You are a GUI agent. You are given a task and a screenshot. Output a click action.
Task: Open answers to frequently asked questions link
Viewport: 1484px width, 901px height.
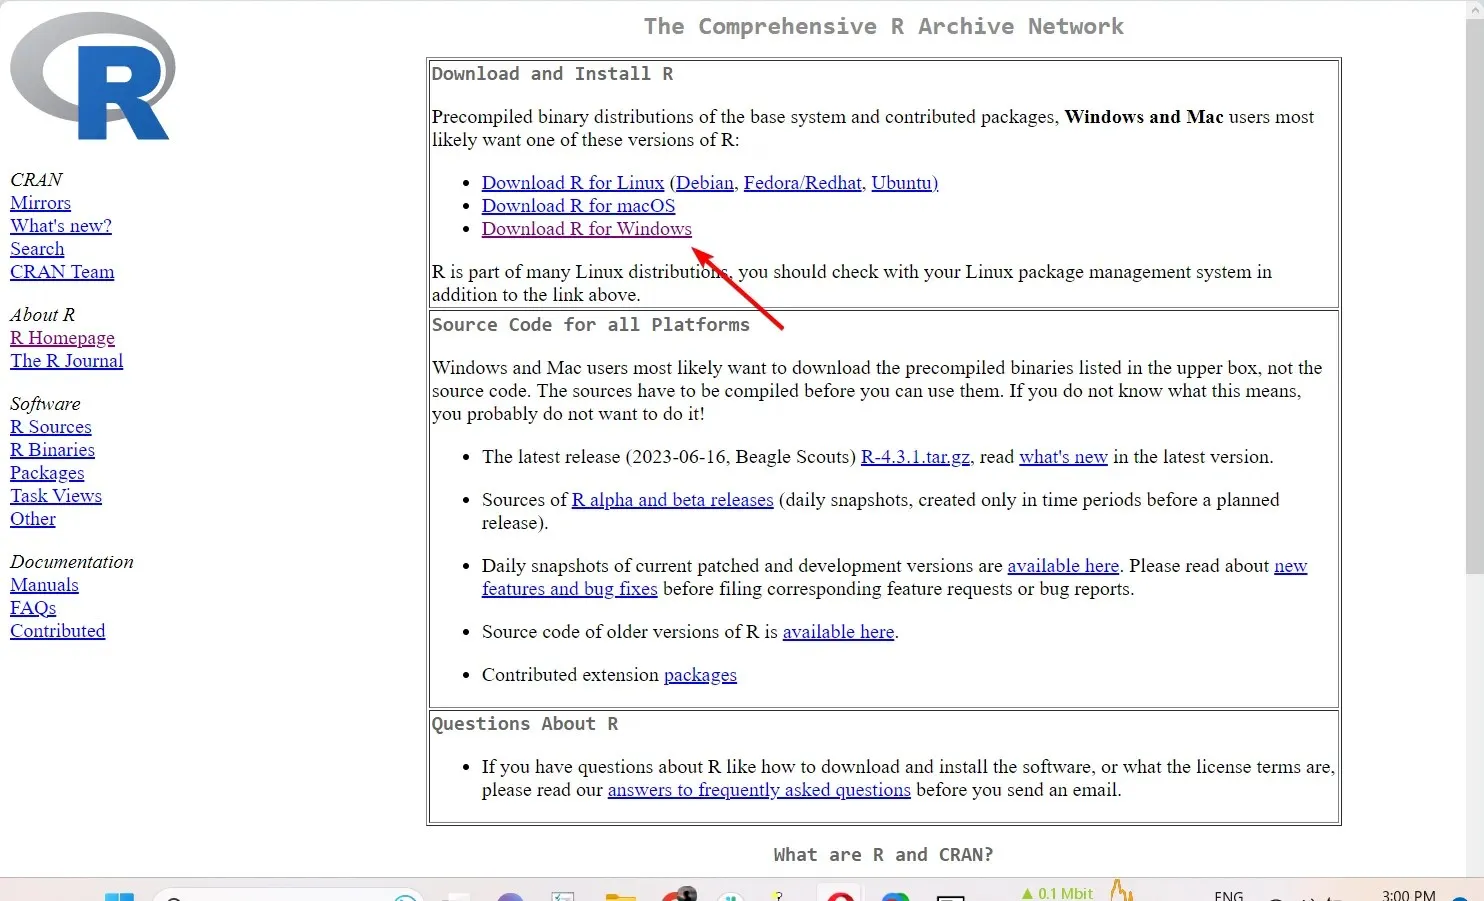(x=759, y=790)
